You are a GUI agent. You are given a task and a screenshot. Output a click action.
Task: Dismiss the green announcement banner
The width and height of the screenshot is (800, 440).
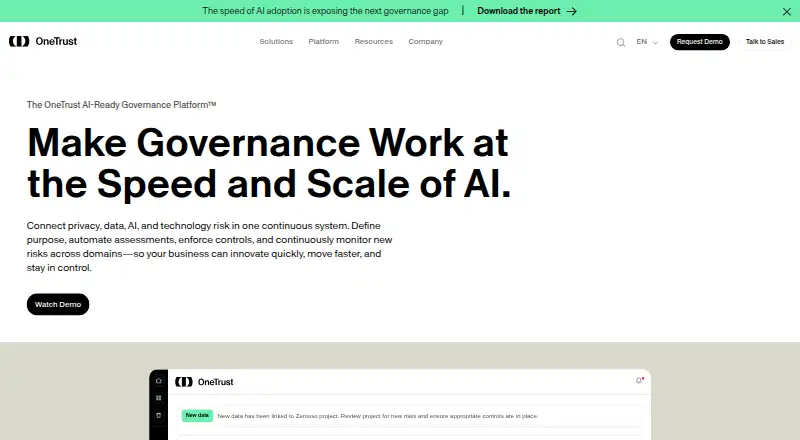pyautogui.click(x=786, y=11)
